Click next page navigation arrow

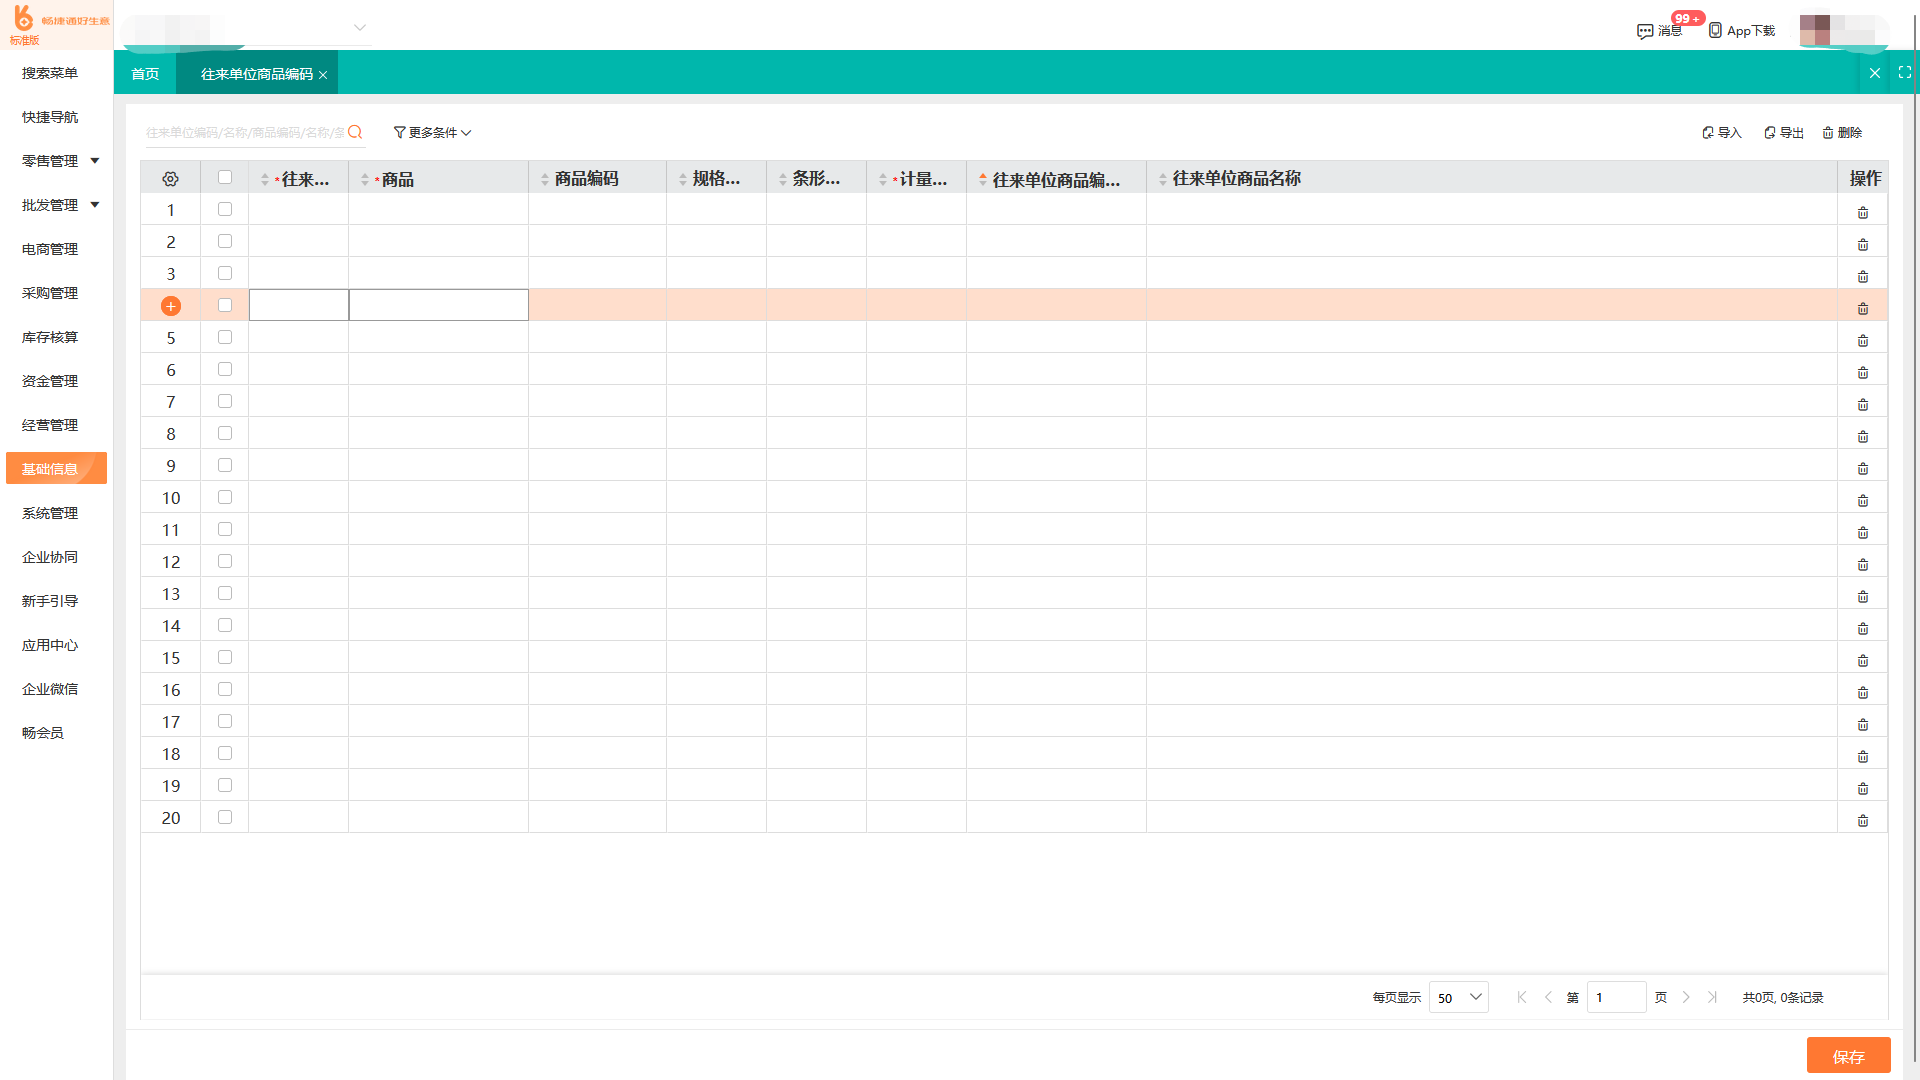point(1687,997)
